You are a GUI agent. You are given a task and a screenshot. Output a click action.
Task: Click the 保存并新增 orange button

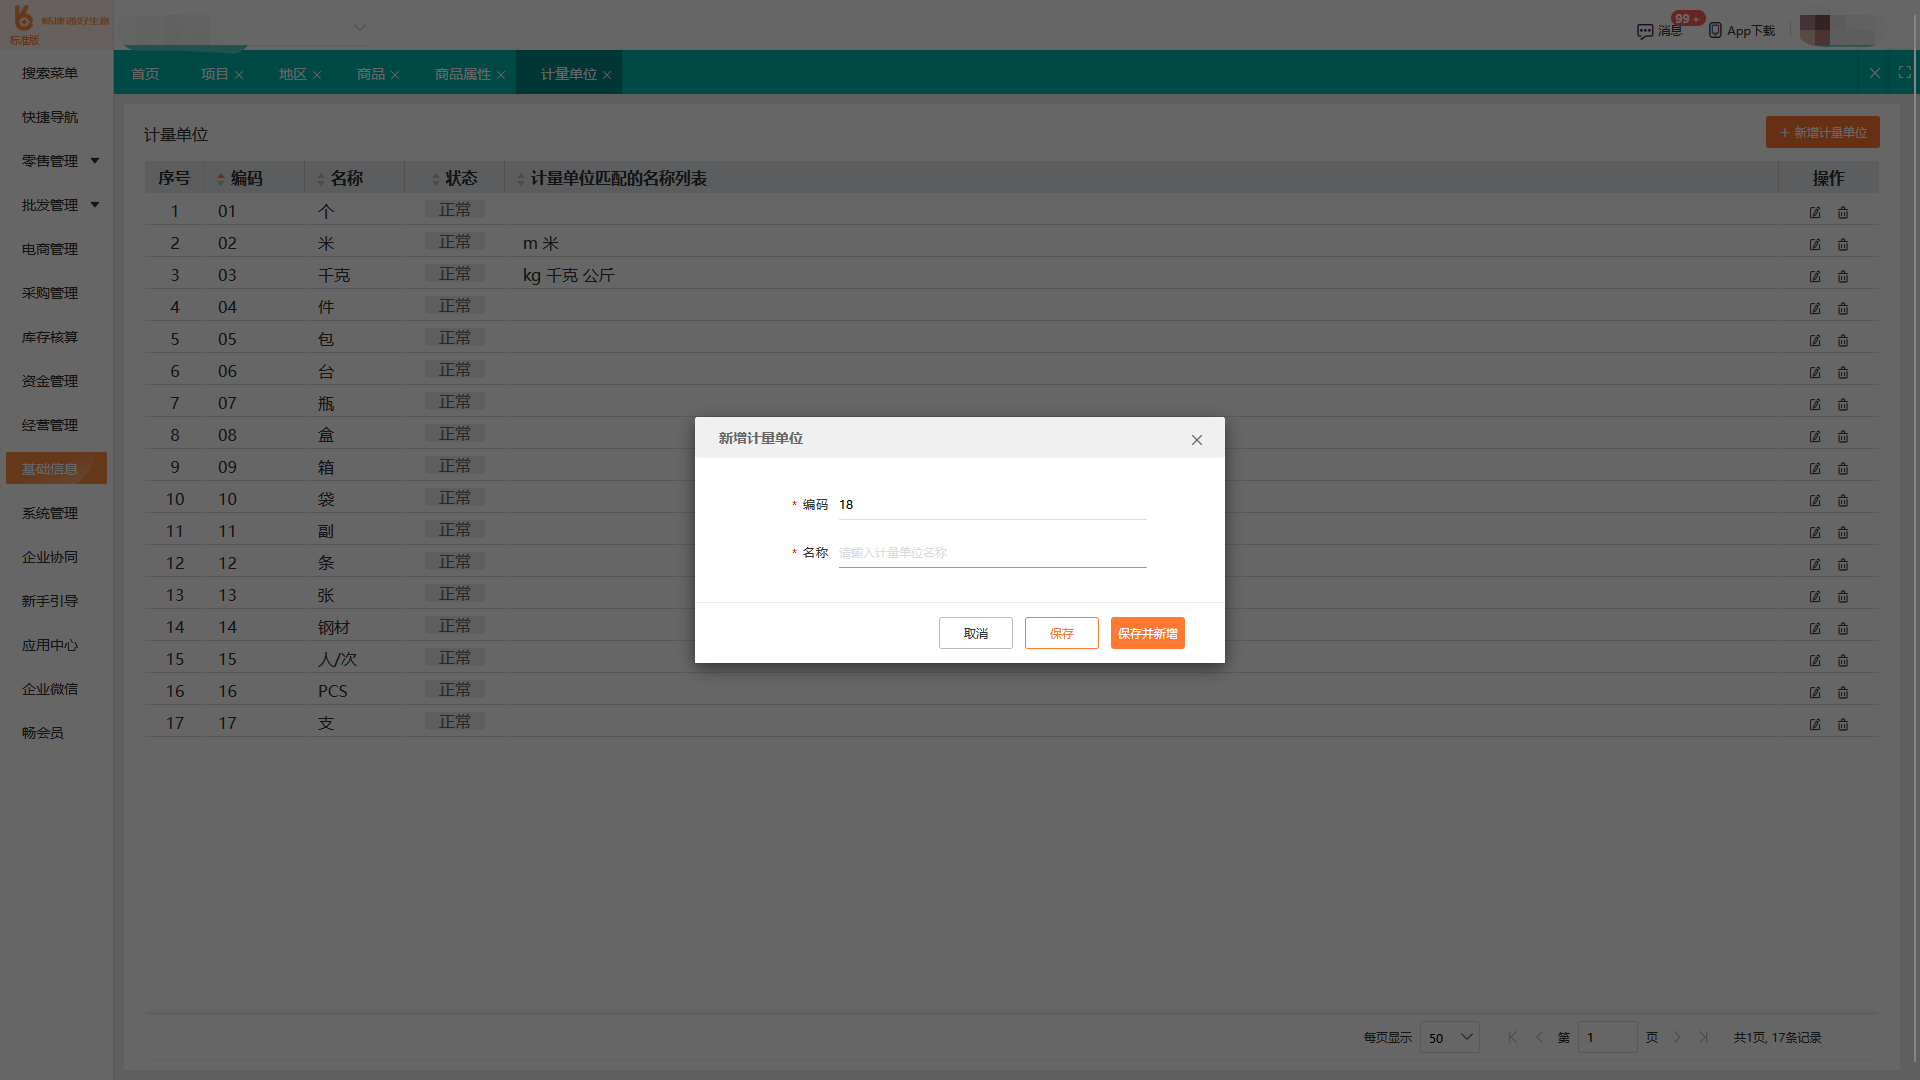(1146, 632)
